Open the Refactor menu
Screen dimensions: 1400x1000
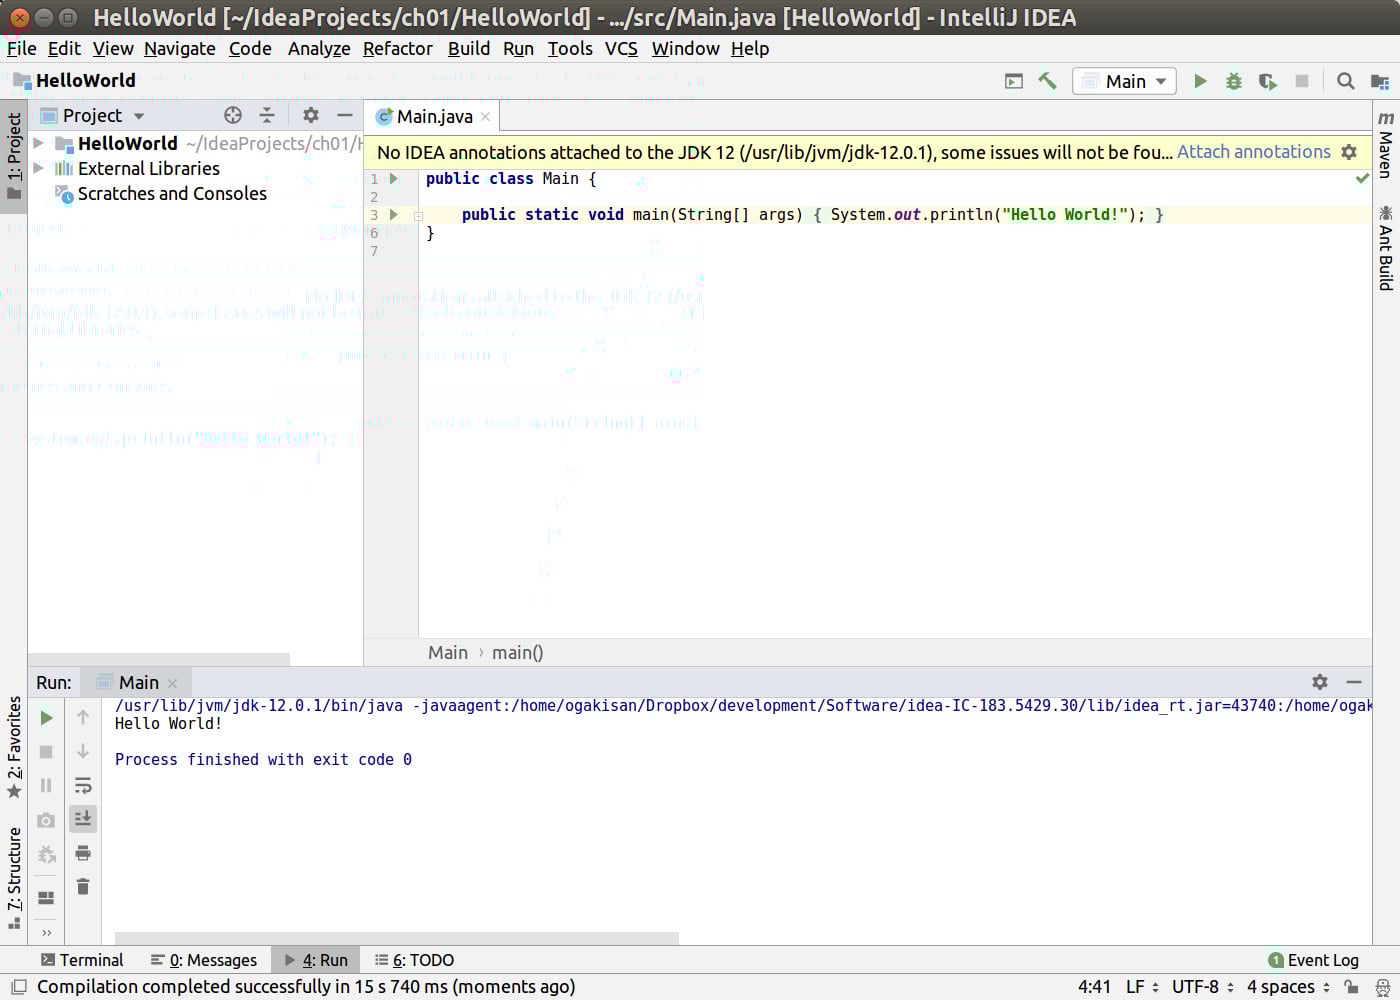[x=397, y=48]
